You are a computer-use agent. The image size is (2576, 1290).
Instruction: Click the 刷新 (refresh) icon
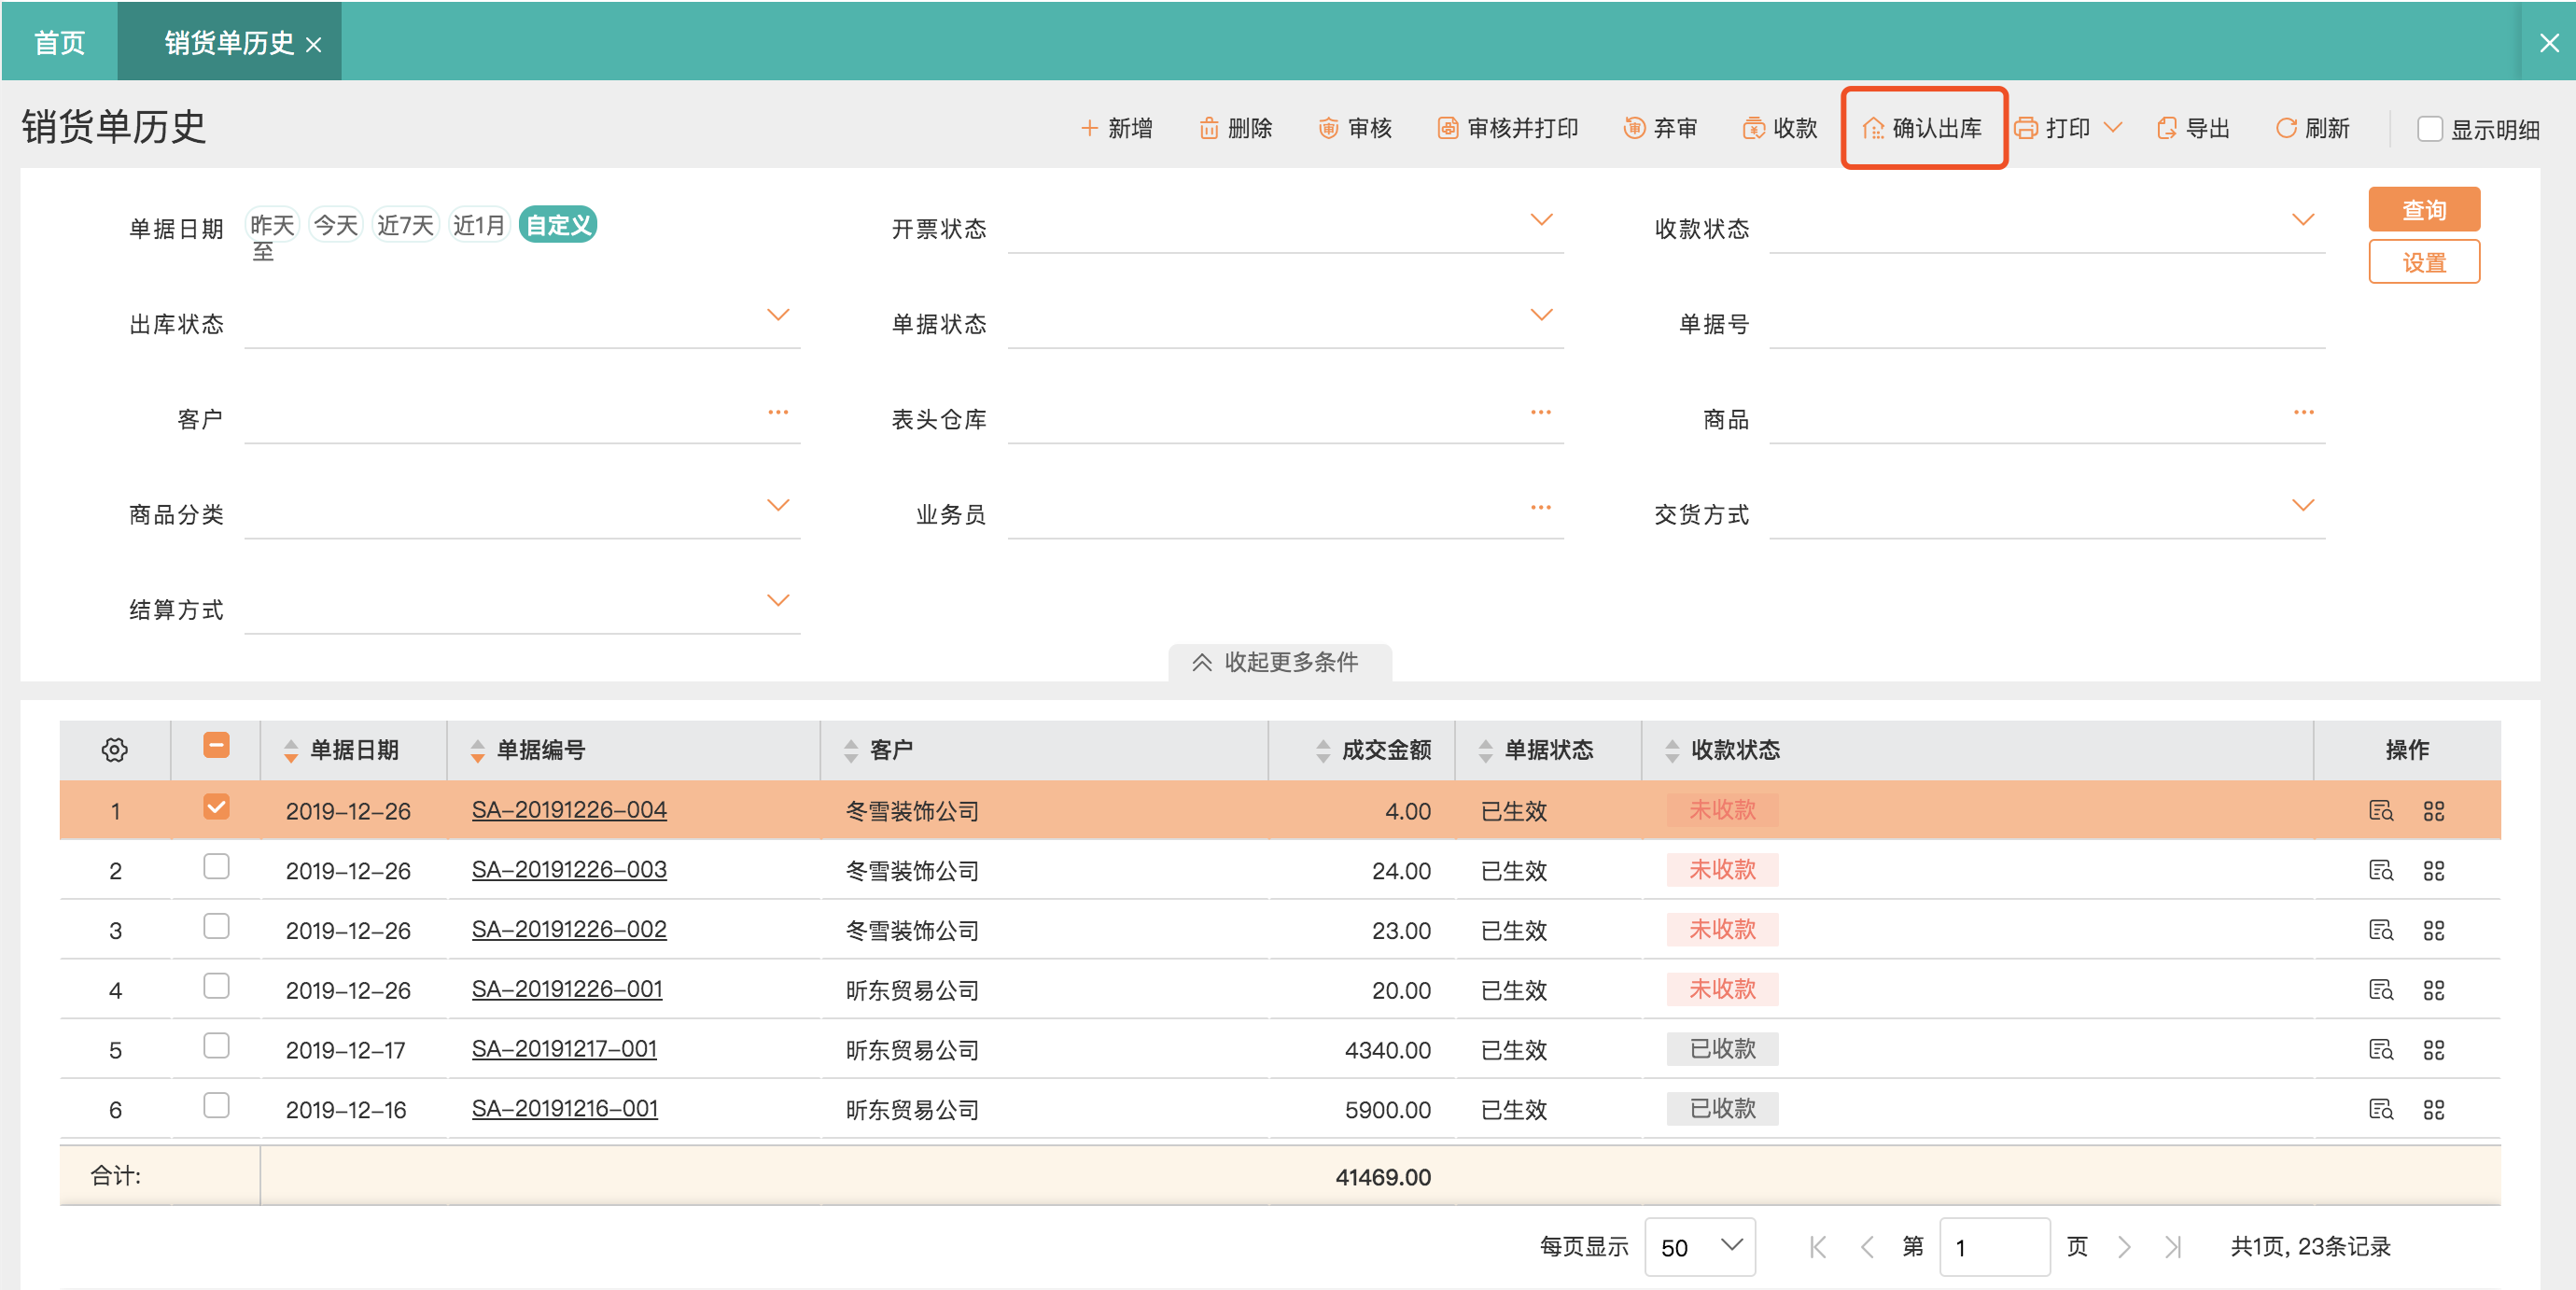tap(2289, 130)
